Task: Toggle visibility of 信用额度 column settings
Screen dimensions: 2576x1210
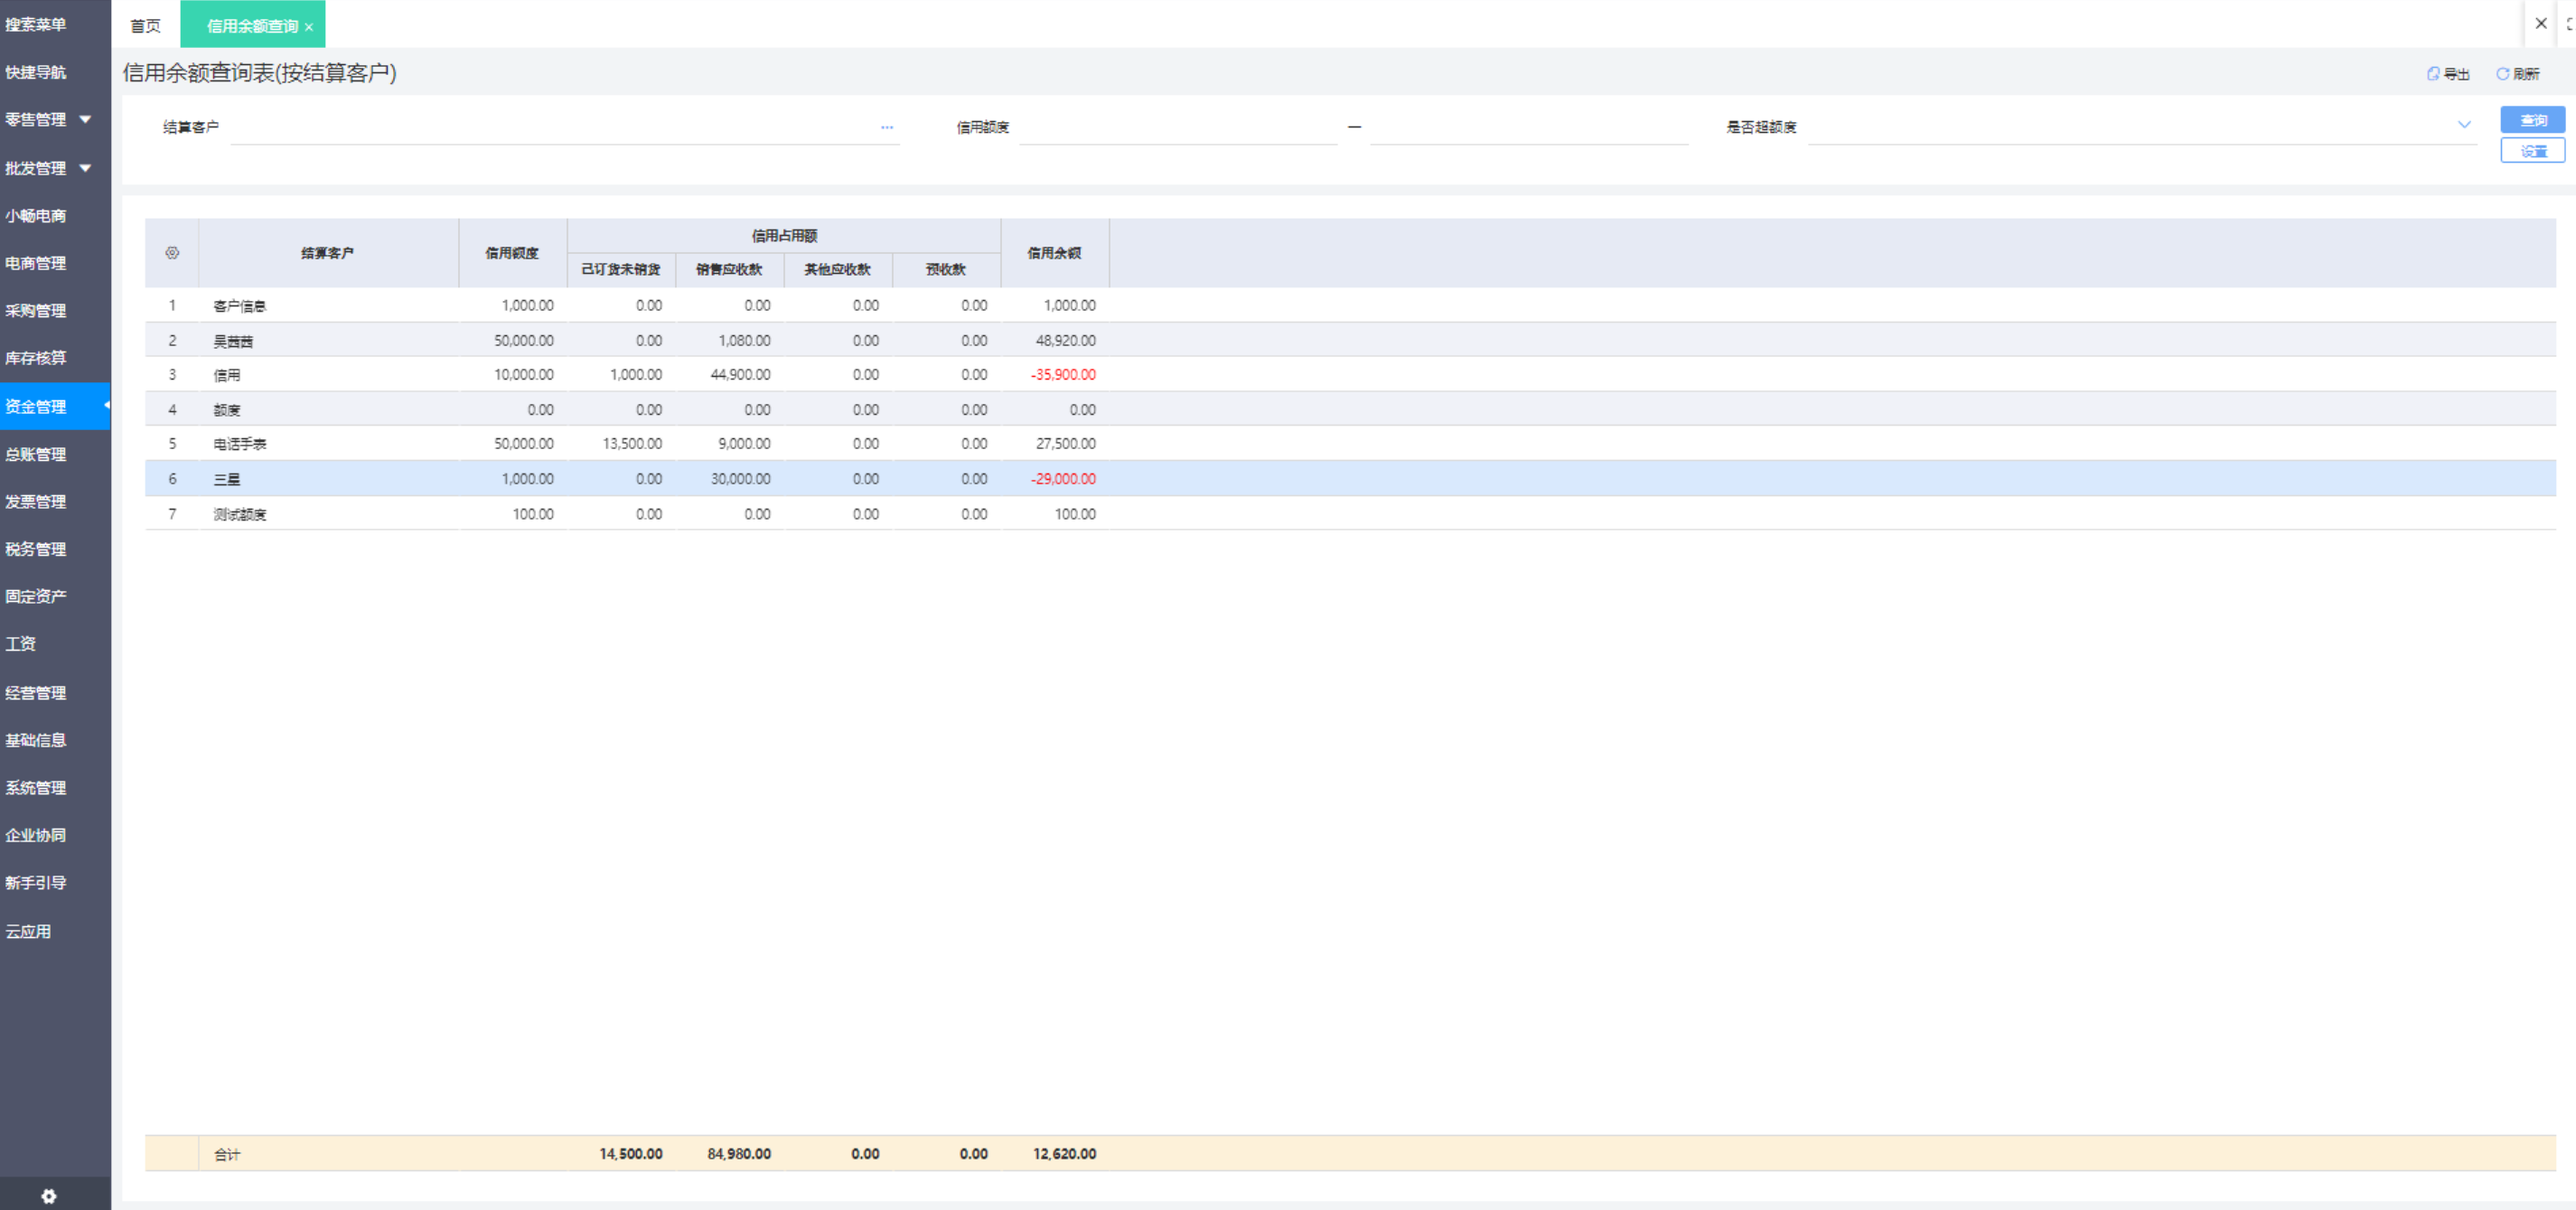Action: [x=174, y=251]
